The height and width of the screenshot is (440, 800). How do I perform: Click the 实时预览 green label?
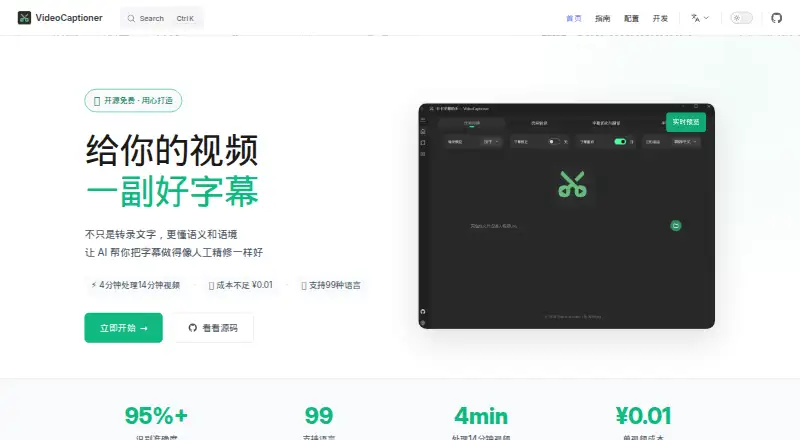click(686, 122)
